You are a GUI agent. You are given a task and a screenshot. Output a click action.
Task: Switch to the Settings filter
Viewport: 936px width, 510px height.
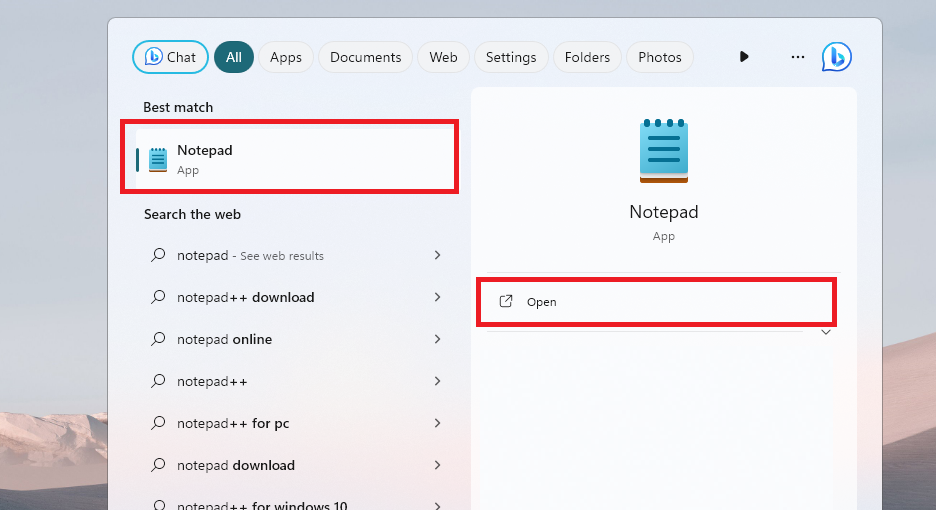coord(511,57)
